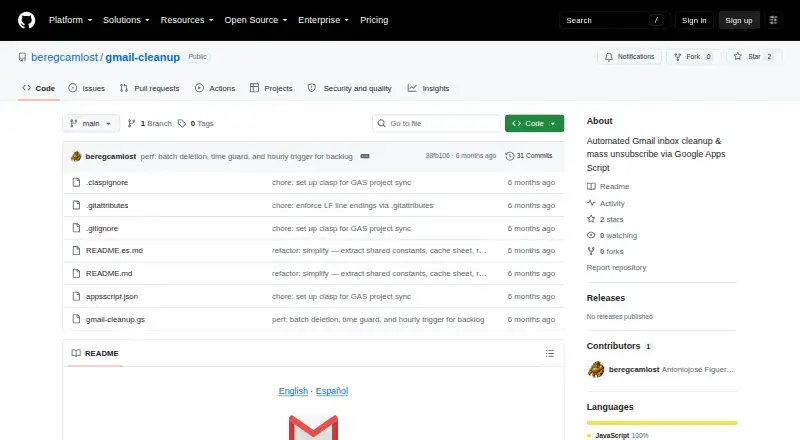Screen dimensions: 800x440
Task: Open the main branch selector dropdown
Action: tap(91, 124)
